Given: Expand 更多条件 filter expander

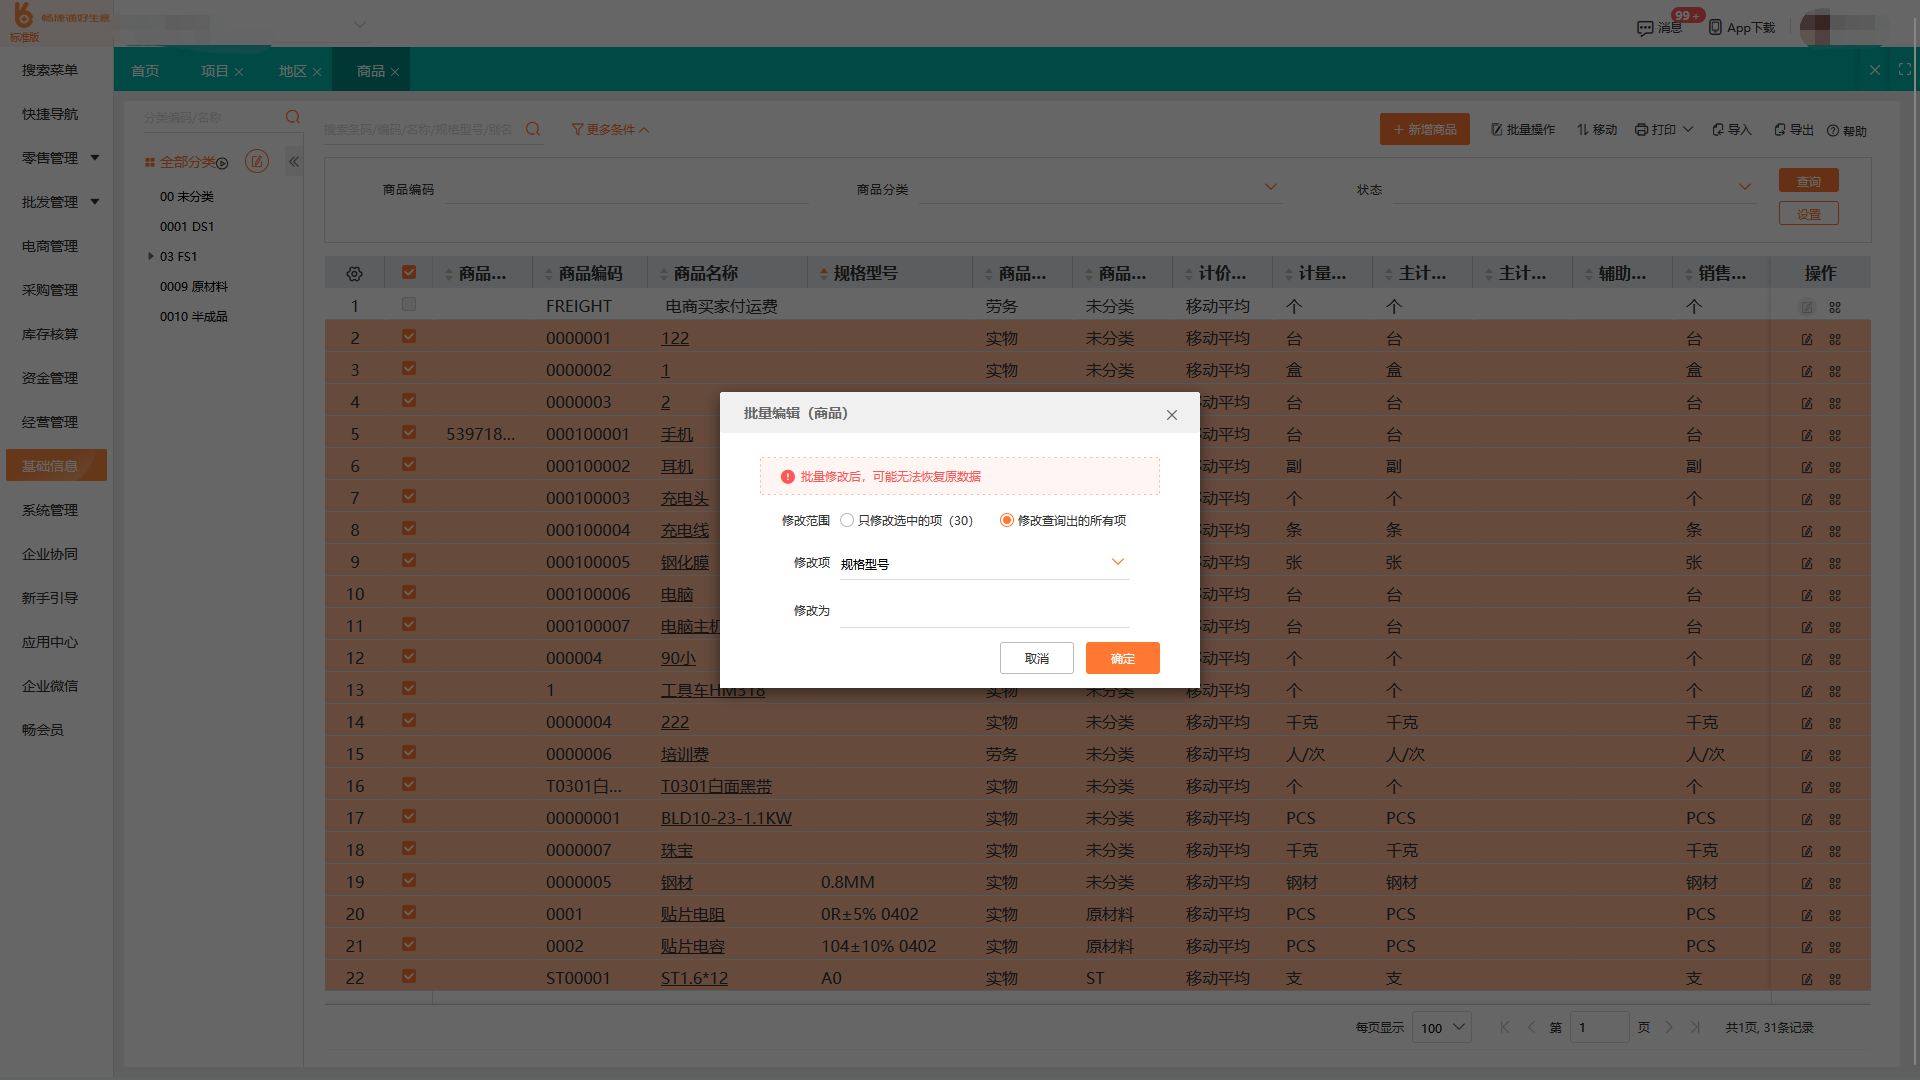Looking at the screenshot, I should pyautogui.click(x=609, y=128).
